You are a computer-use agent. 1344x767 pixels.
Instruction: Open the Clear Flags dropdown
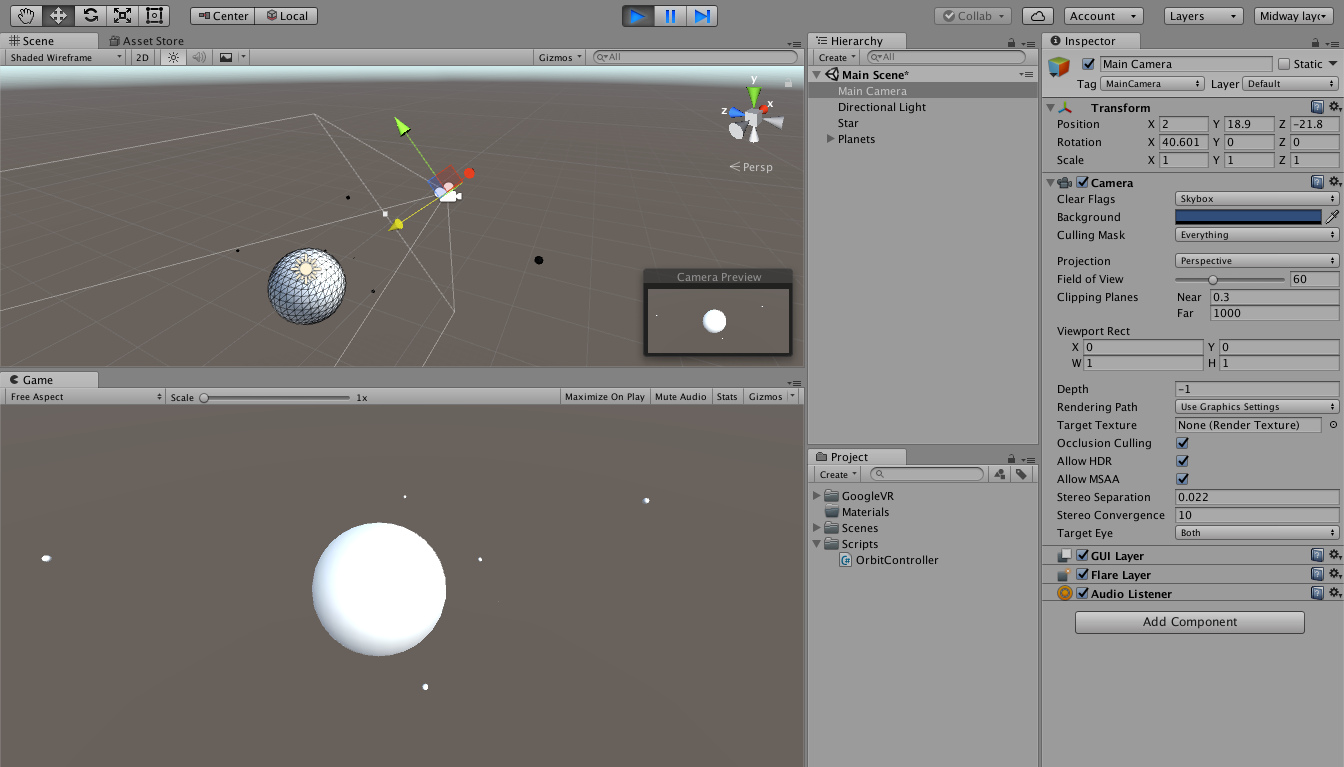(1255, 198)
